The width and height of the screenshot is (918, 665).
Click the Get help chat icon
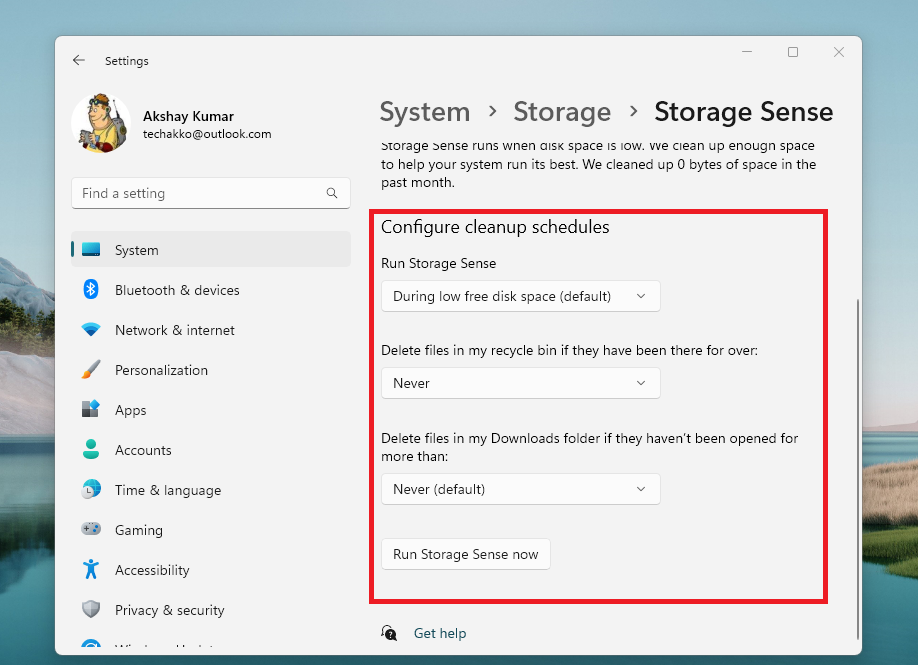point(389,633)
